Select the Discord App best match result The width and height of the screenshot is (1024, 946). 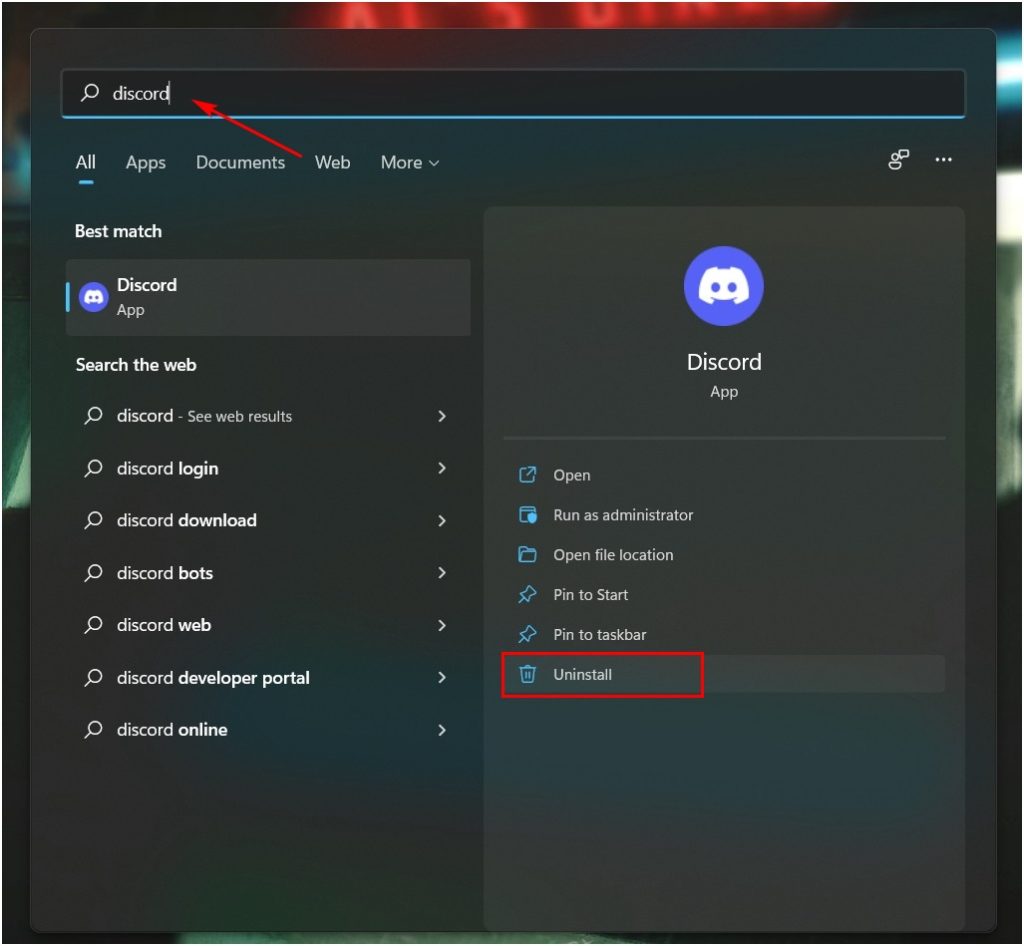pyautogui.click(x=268, y=297)
